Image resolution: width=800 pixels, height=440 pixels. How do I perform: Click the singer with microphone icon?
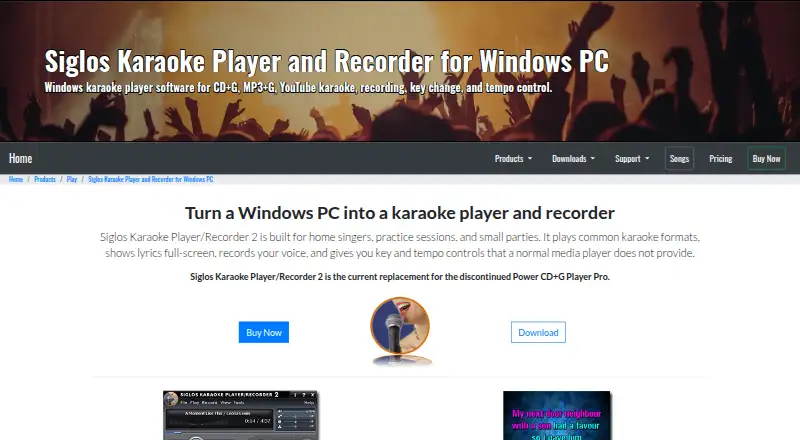tap(401, 331)
